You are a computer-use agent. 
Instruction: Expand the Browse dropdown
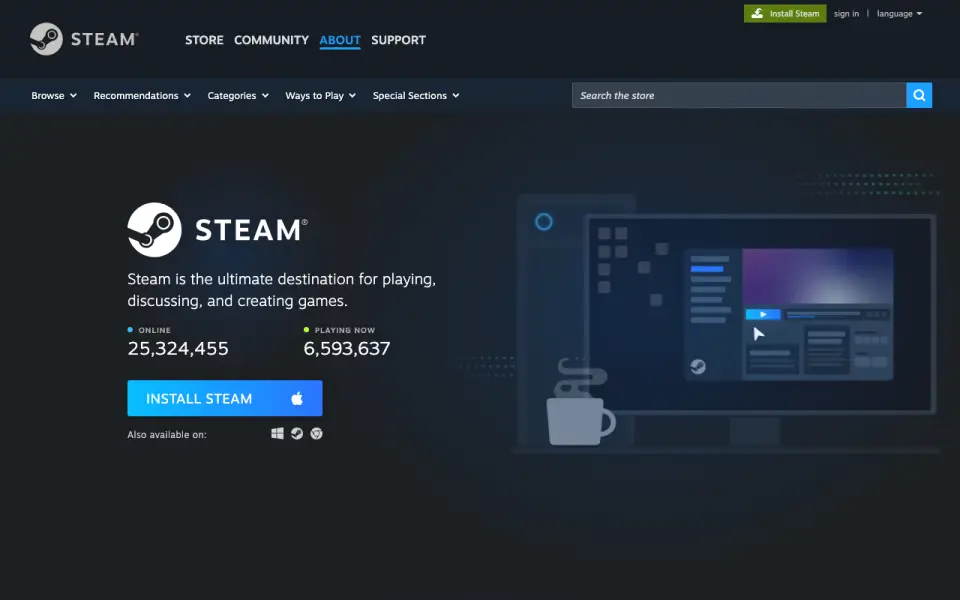54,96
